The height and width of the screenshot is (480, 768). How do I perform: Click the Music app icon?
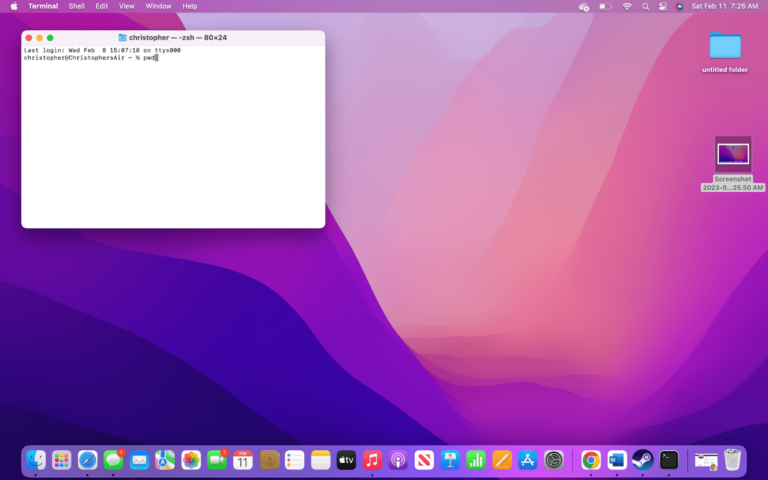[372, 460]
